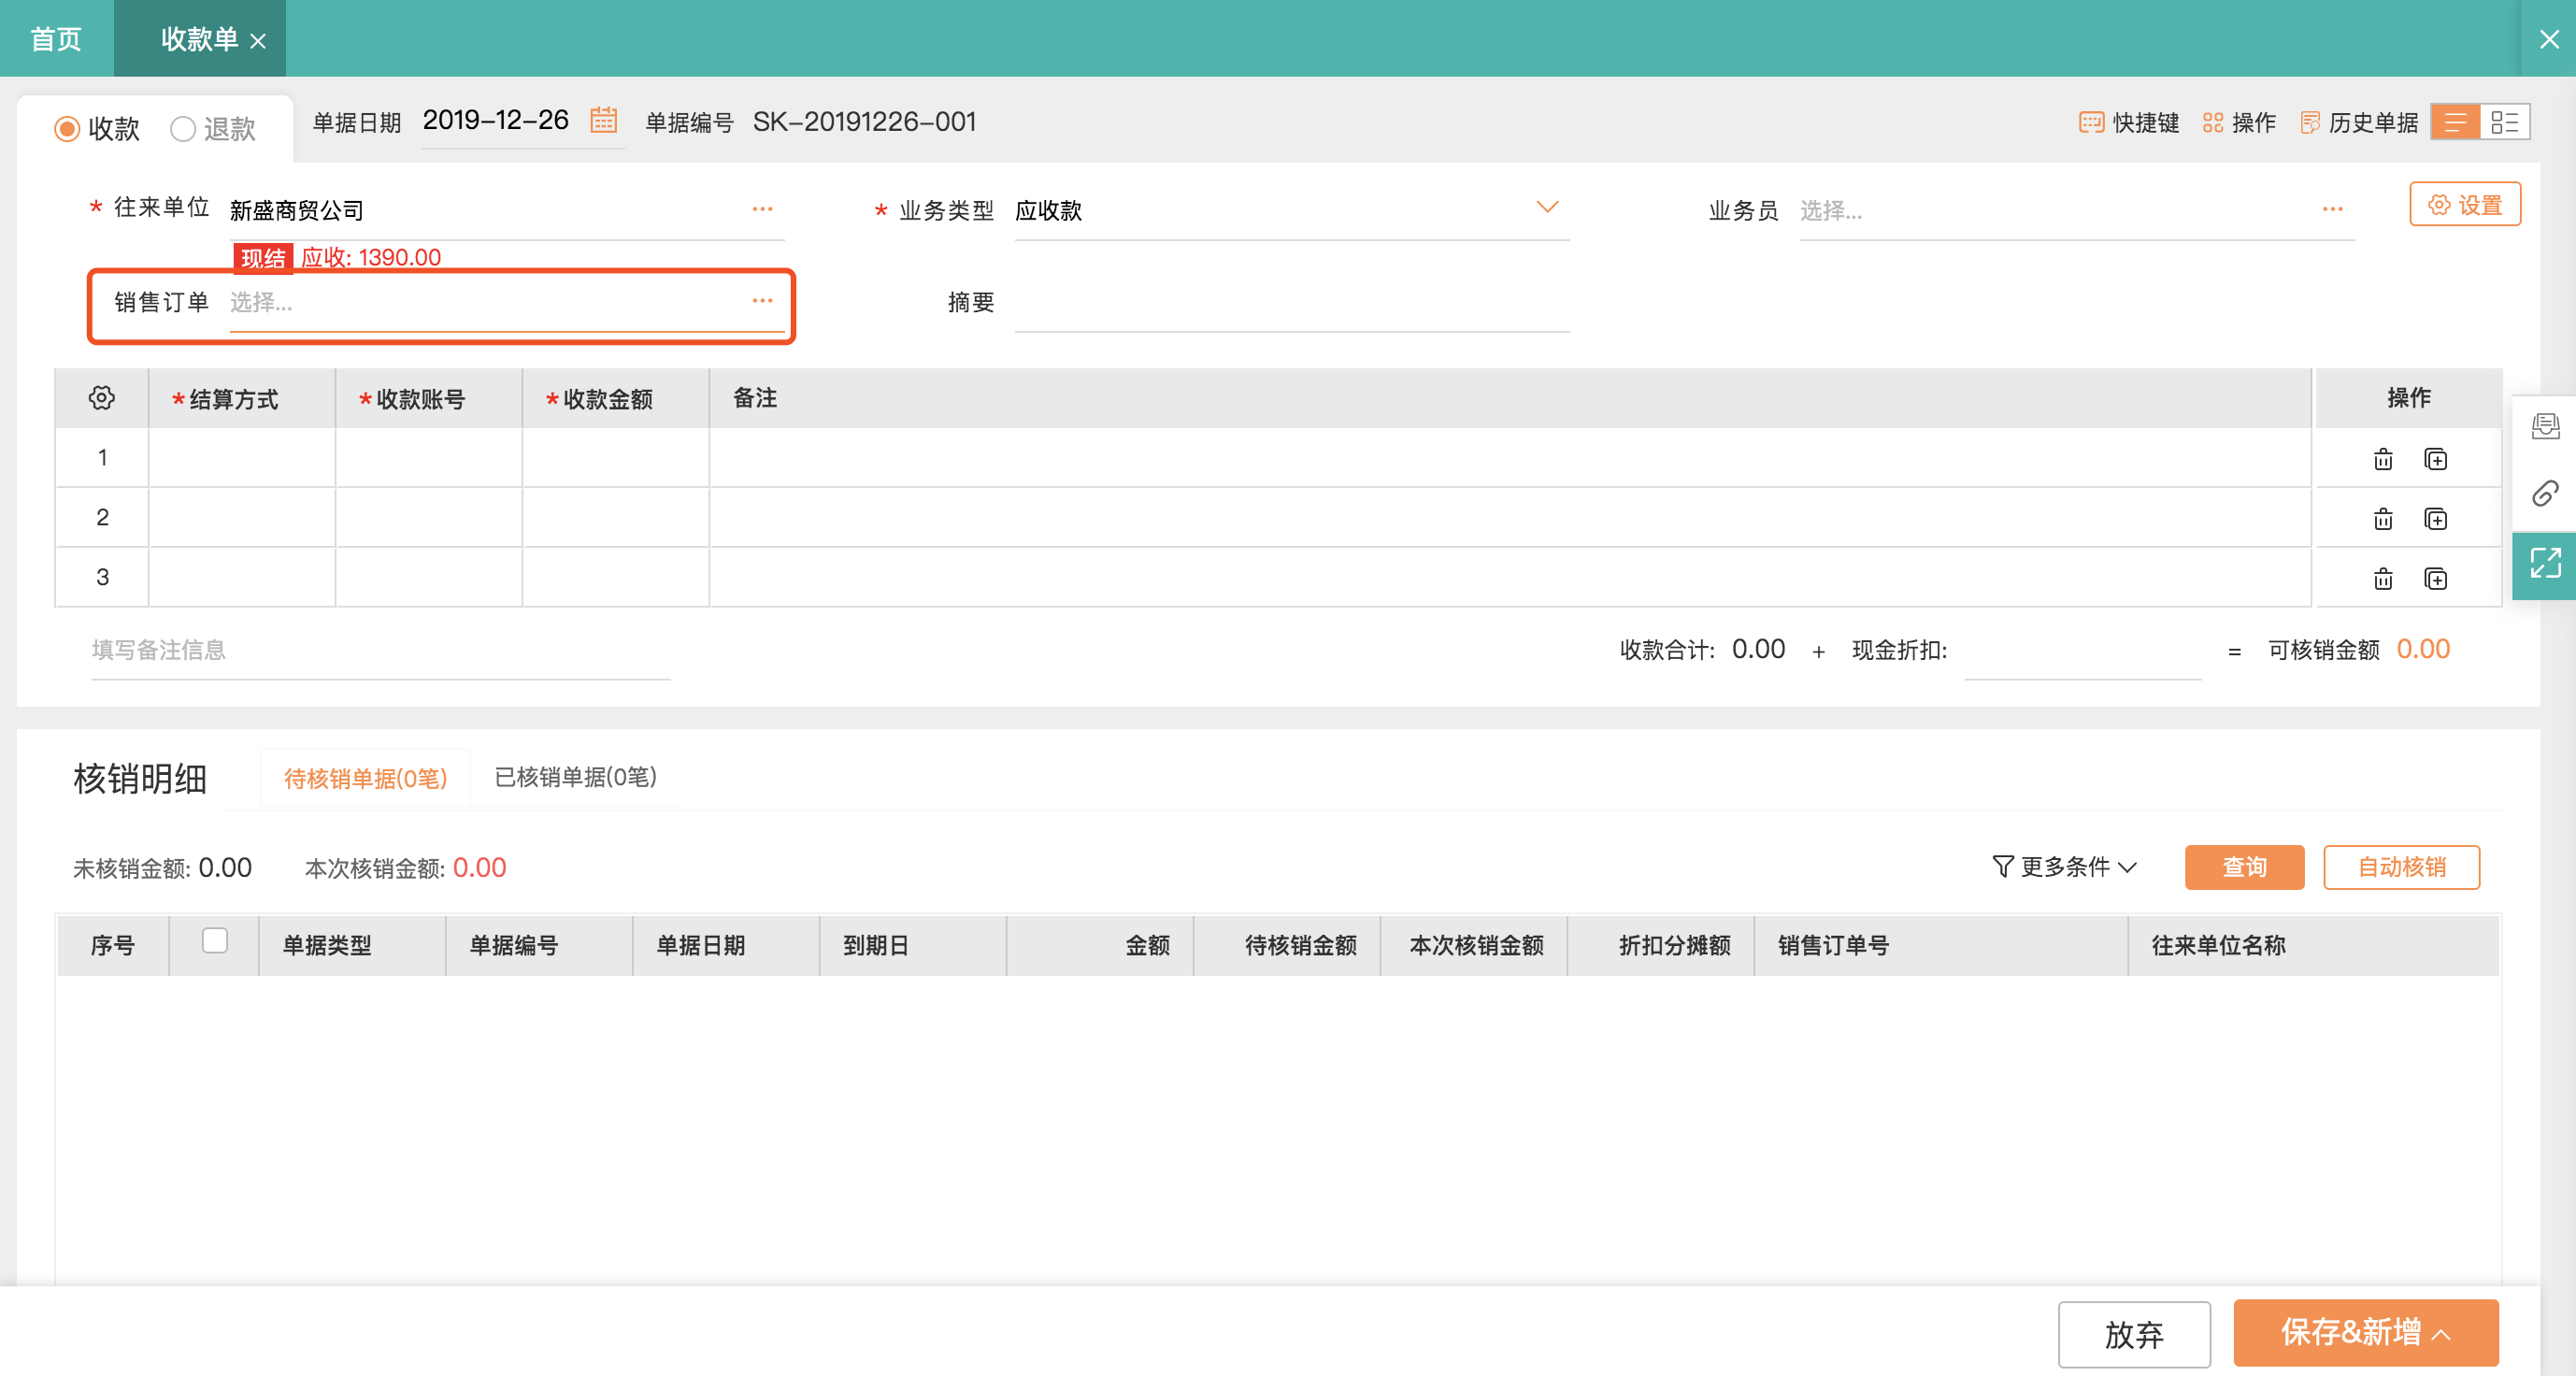
Task: Select 退款 radio button
Action: [x=184, y=124]
